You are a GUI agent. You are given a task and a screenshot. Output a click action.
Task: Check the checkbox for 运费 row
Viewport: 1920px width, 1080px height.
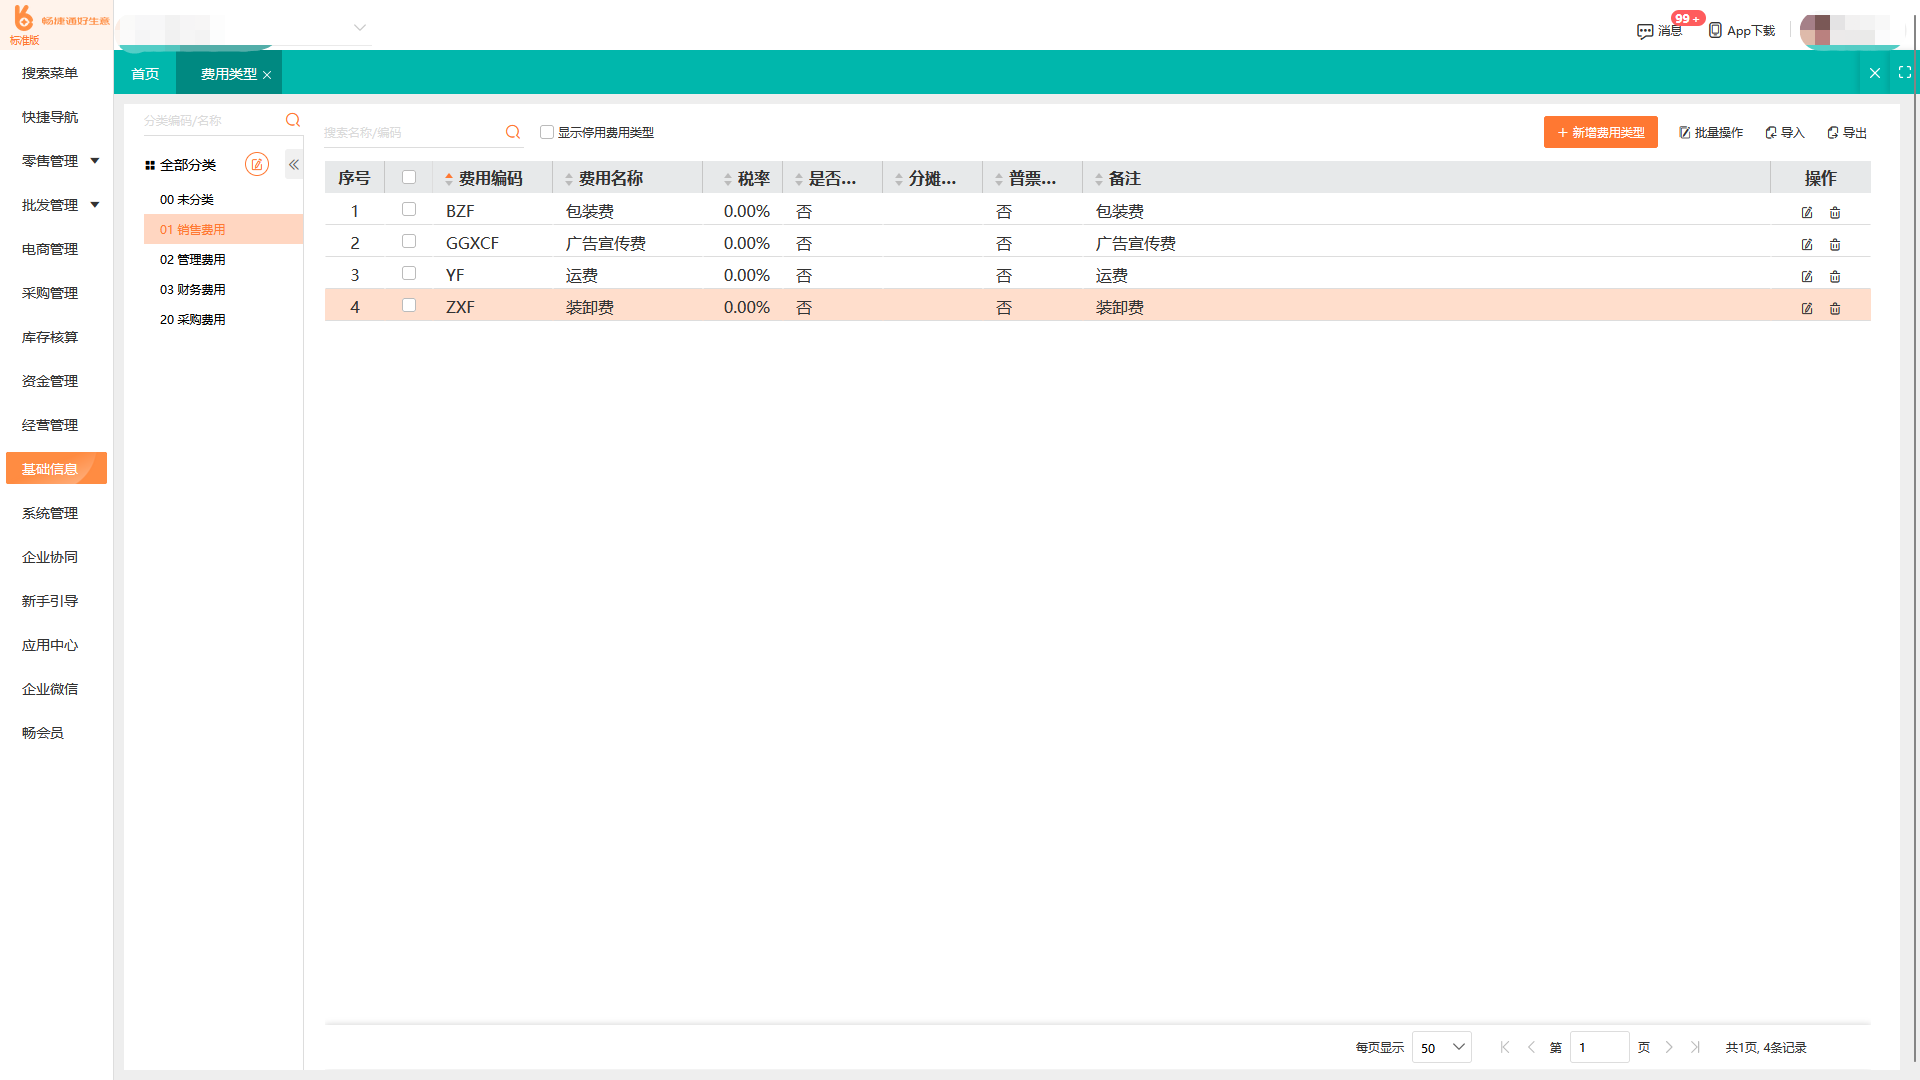409,274
